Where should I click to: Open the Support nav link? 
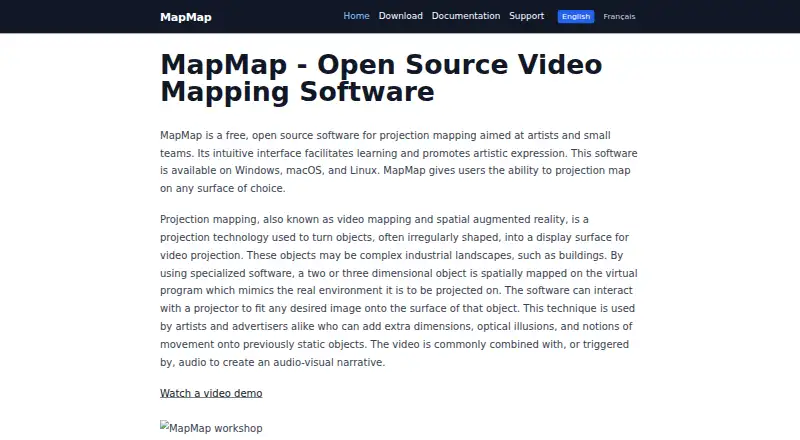(527, 16)
